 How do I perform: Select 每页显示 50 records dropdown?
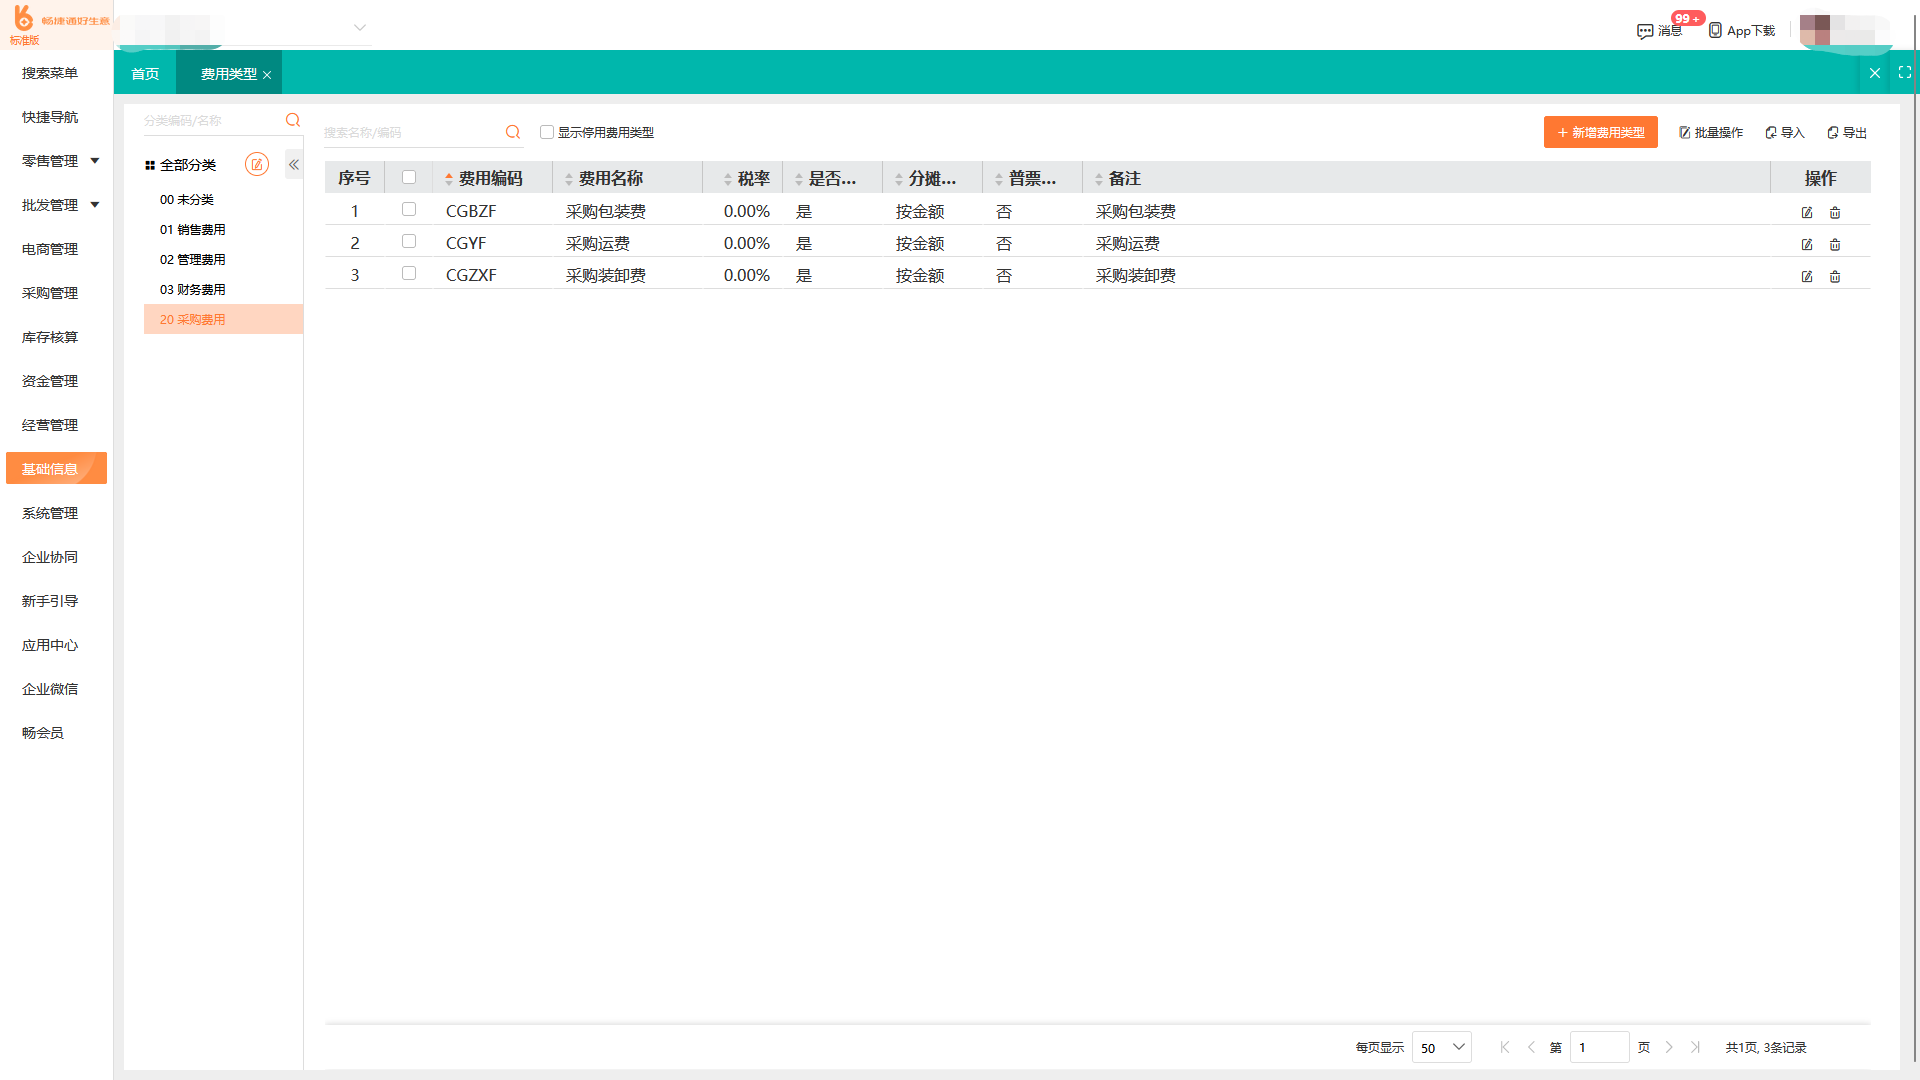[1440, 1047]
